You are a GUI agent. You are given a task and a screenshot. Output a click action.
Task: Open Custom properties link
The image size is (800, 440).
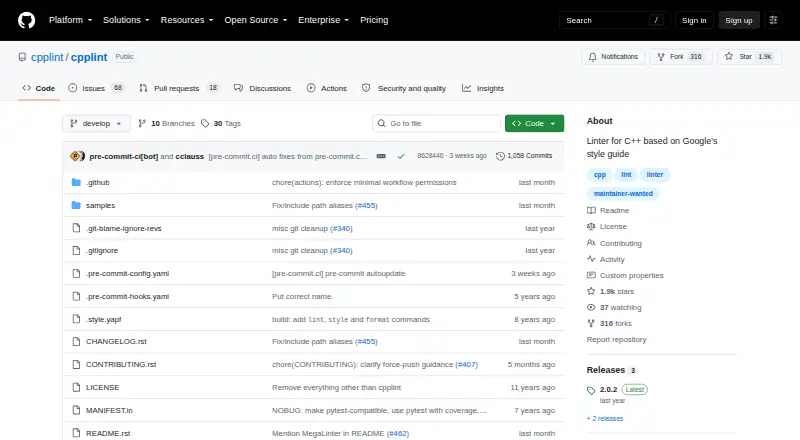pos(625,276)
